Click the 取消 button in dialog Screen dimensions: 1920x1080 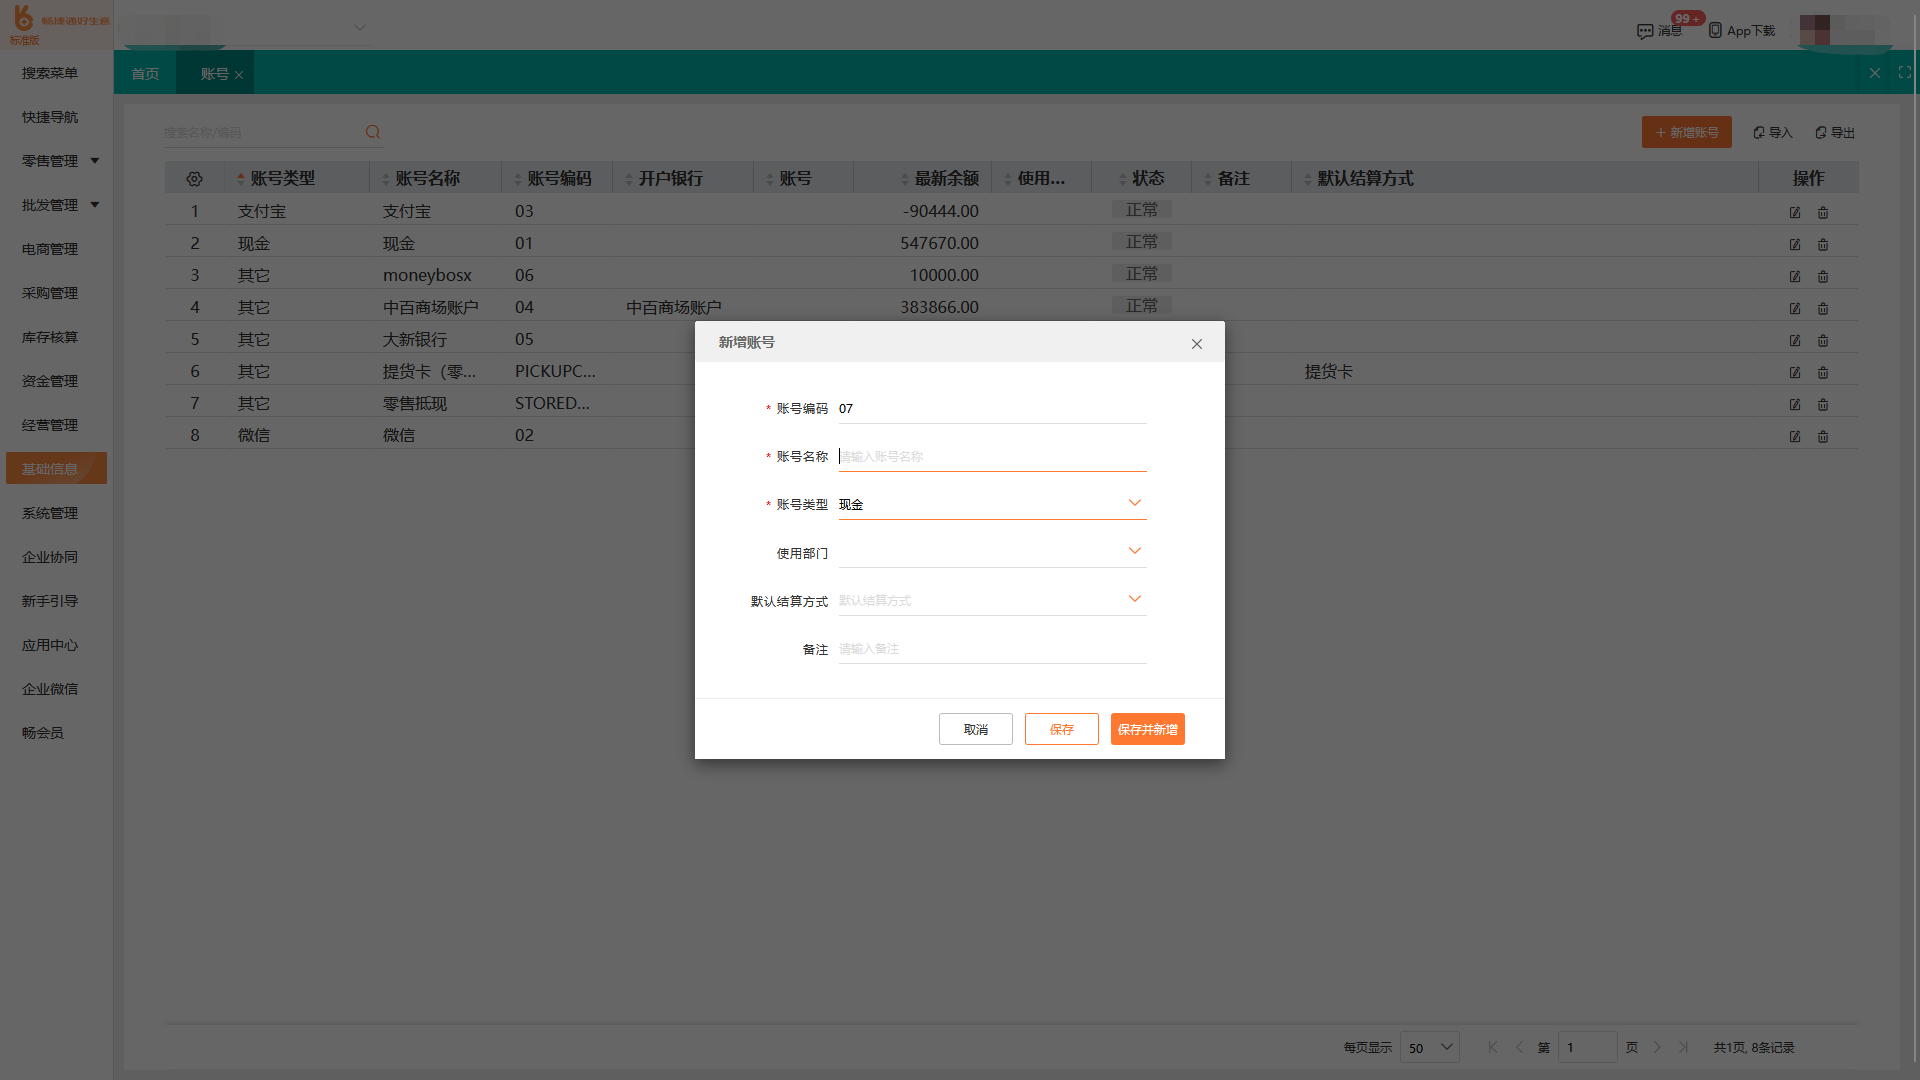(x=976, y=728)
